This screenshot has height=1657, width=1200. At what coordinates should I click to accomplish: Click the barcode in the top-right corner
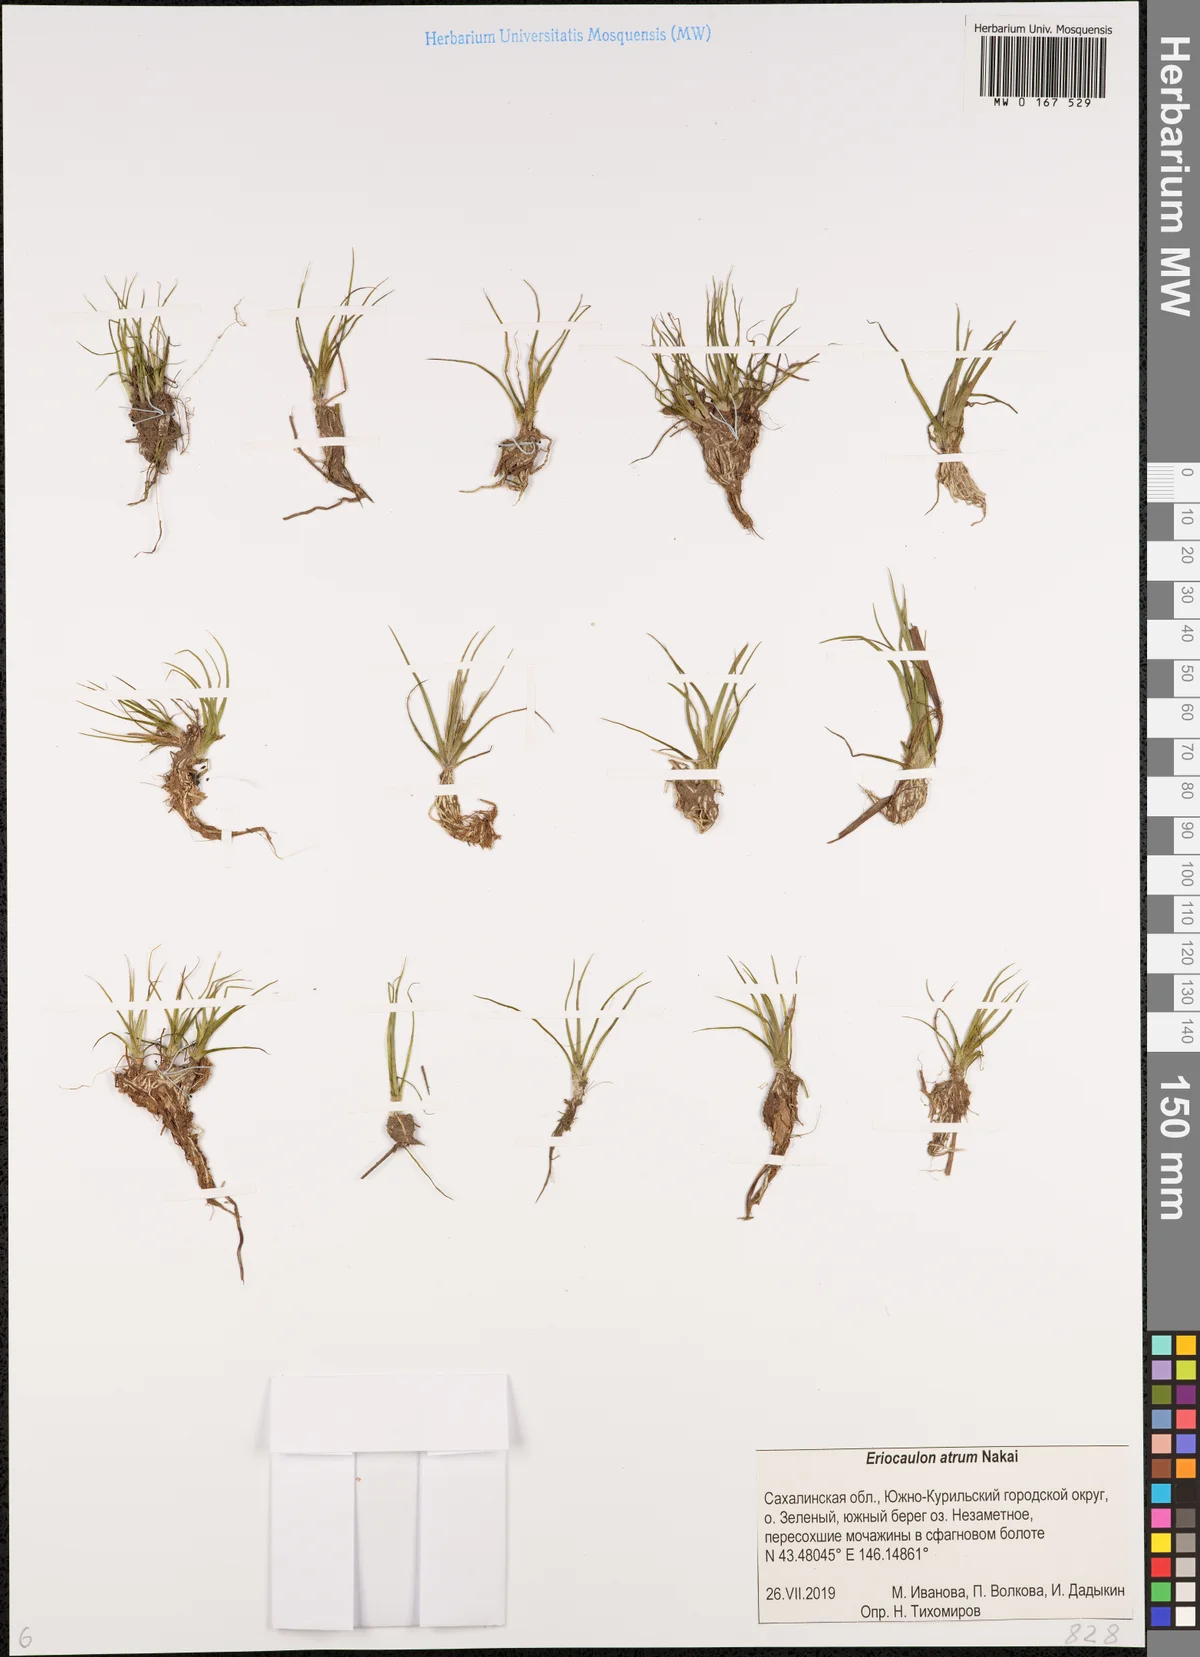click(1042, 66)
